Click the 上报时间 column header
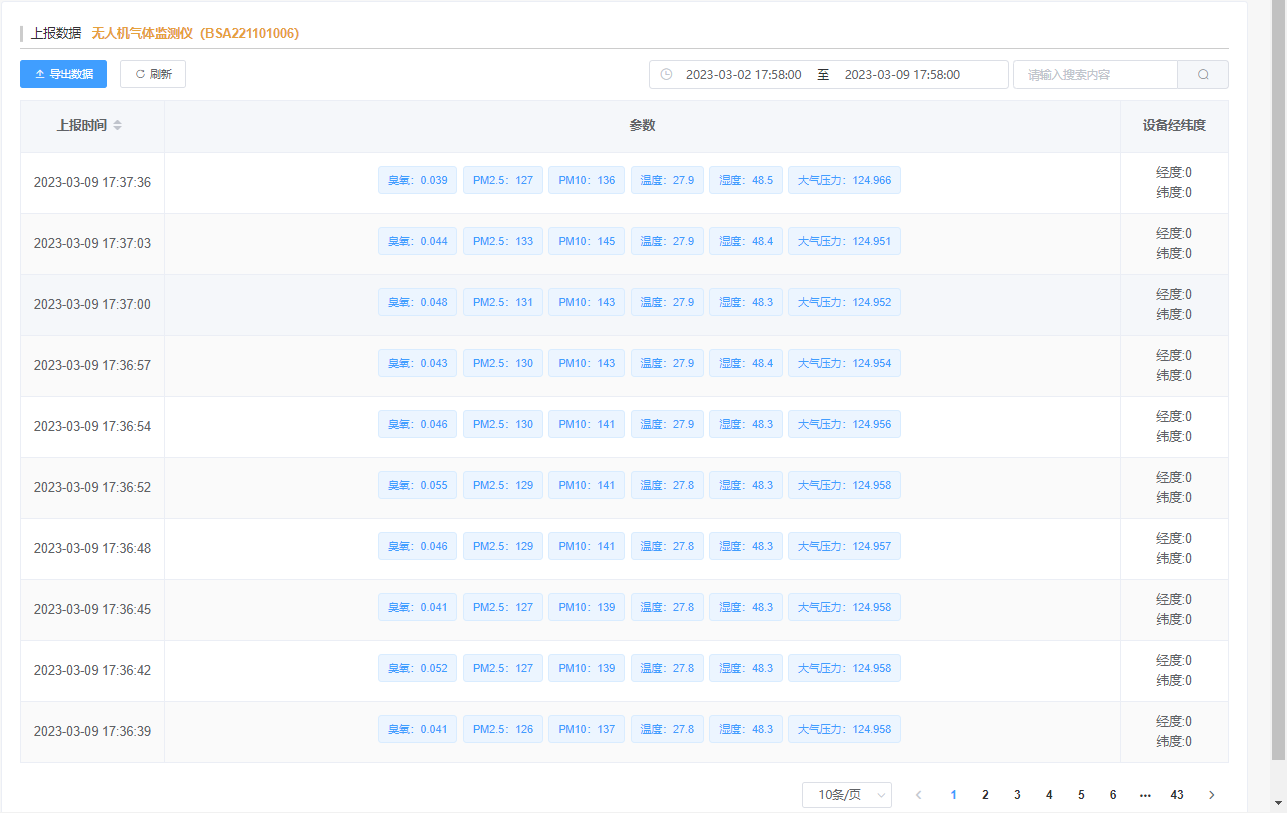The width and height of the screenshot is (1287, 813). pos(82,126)
